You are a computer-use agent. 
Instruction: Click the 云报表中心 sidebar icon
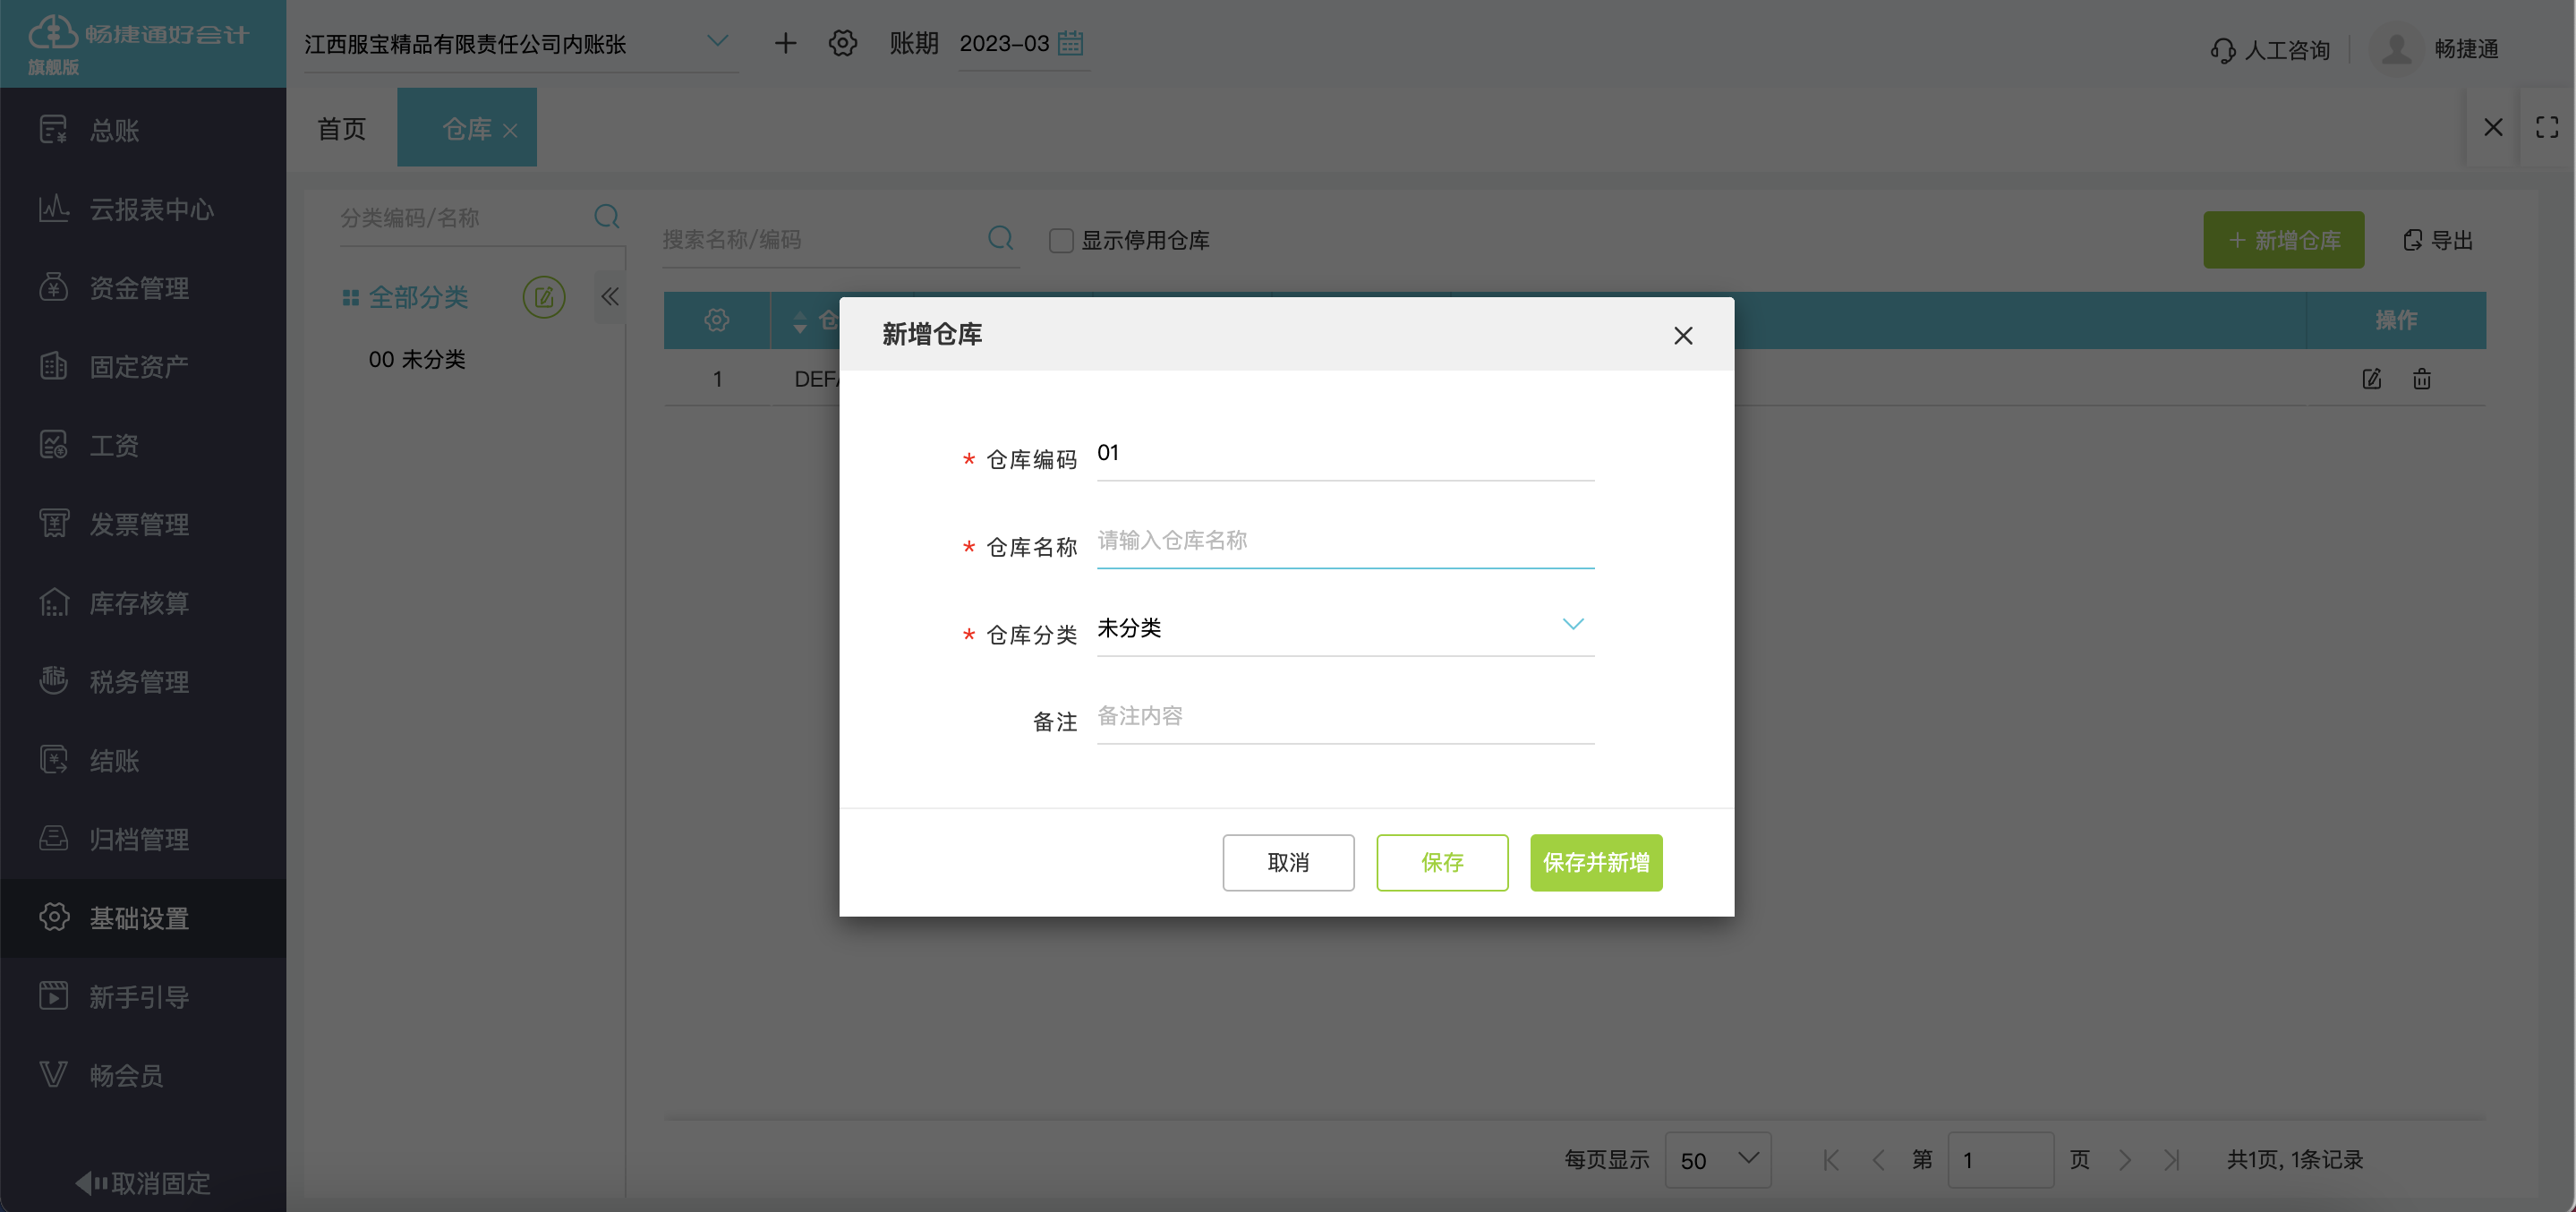tap(53, 209)
